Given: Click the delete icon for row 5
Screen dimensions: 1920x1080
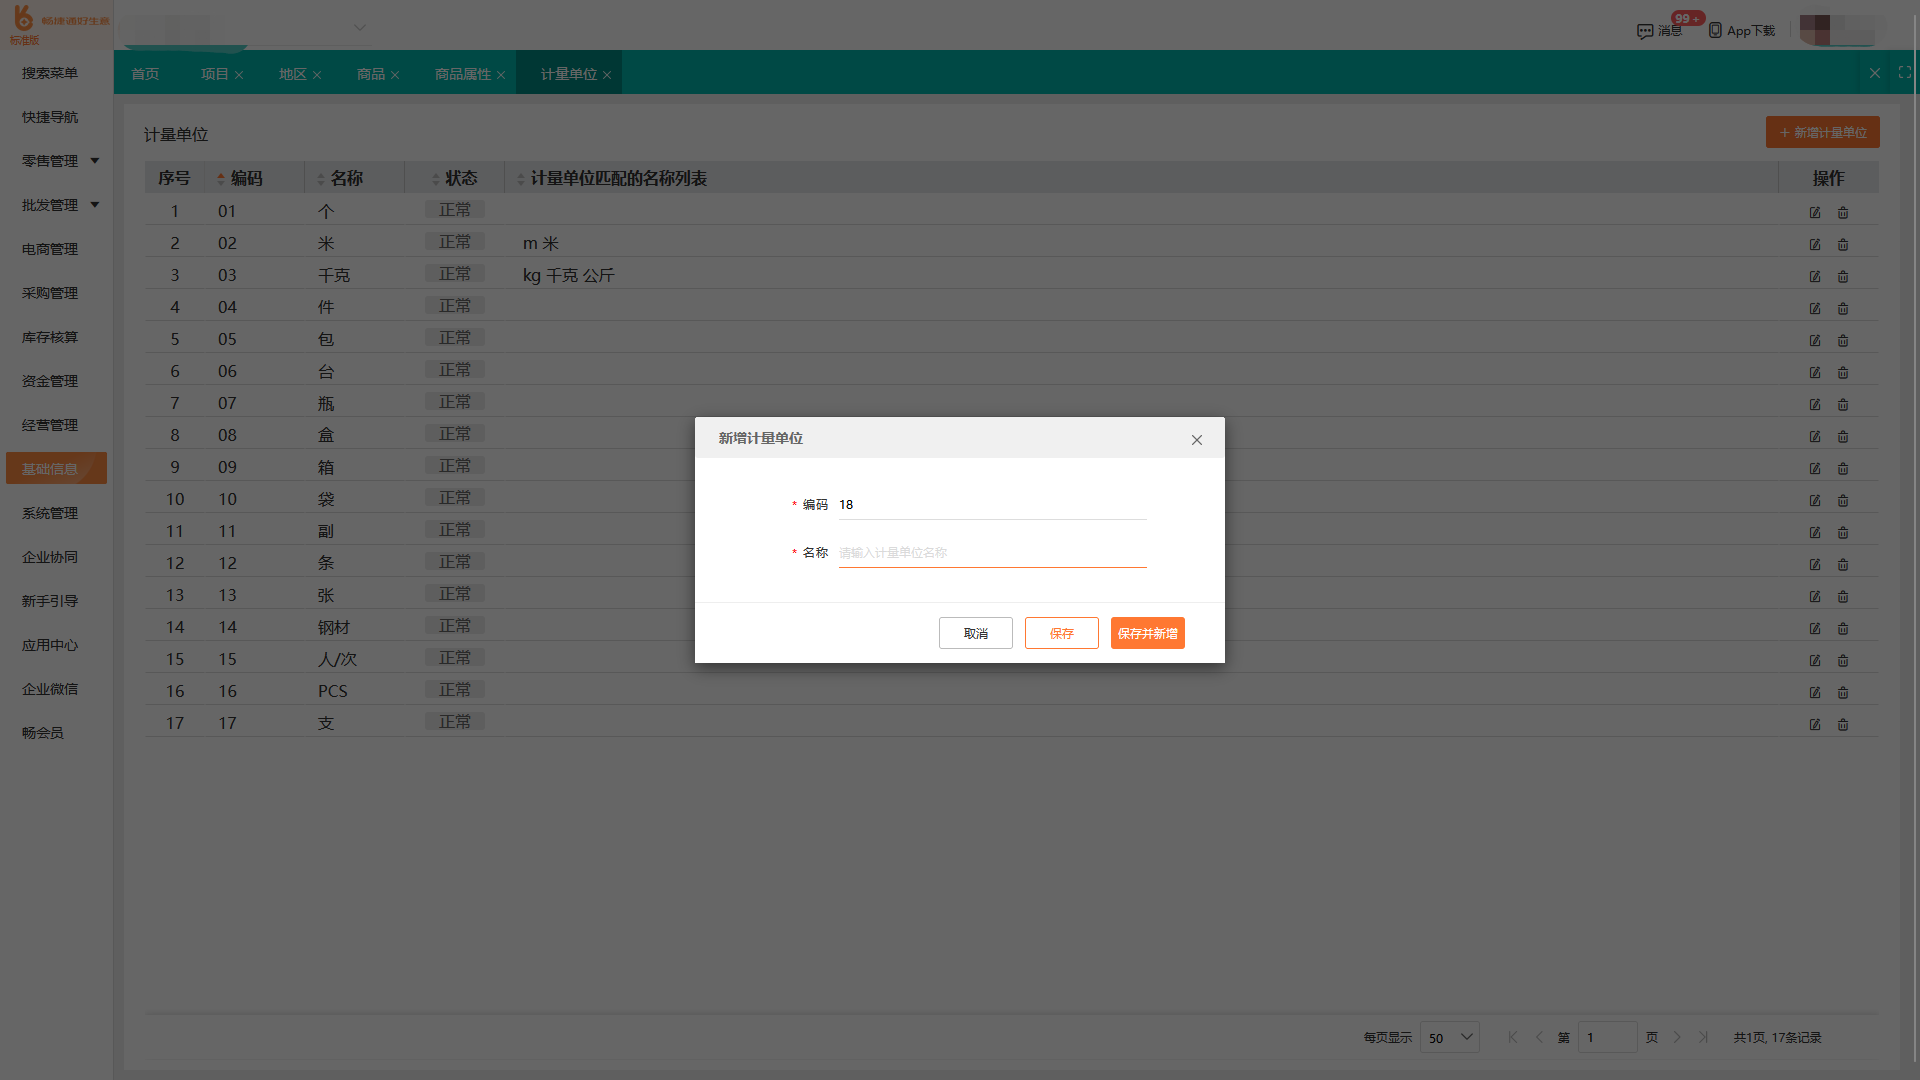Looking at the screenshot, I should coord(1844,339).
